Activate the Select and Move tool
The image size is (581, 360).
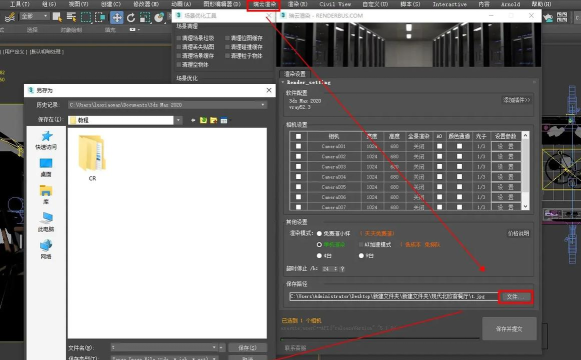pyautogui.click(x=117, y=17)
